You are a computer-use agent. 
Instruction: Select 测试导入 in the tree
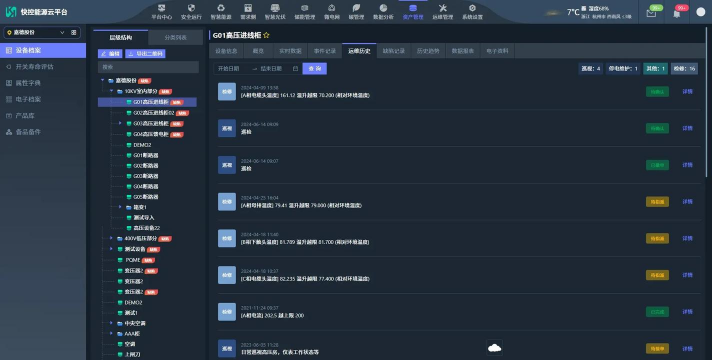click(x=144, y=217)
